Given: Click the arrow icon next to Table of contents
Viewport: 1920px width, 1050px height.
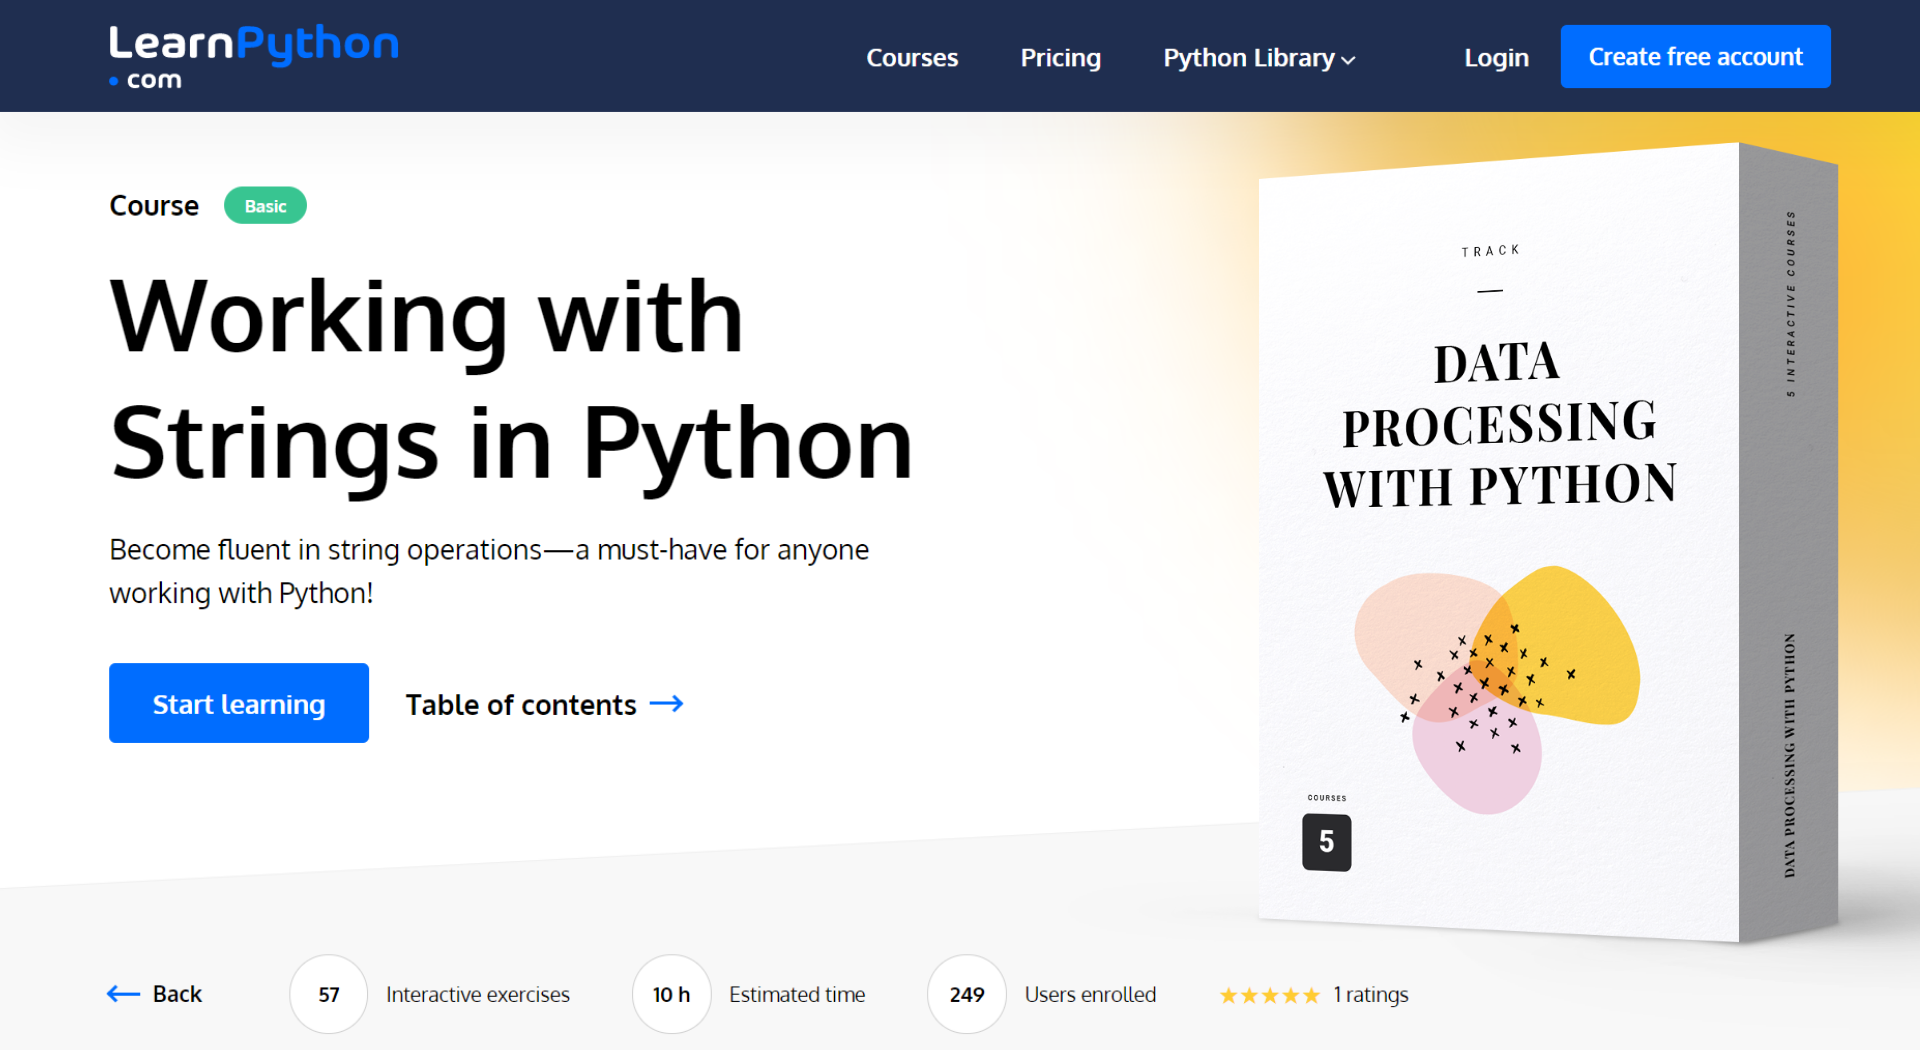Looking at the screenshot, I should [667, 703].
